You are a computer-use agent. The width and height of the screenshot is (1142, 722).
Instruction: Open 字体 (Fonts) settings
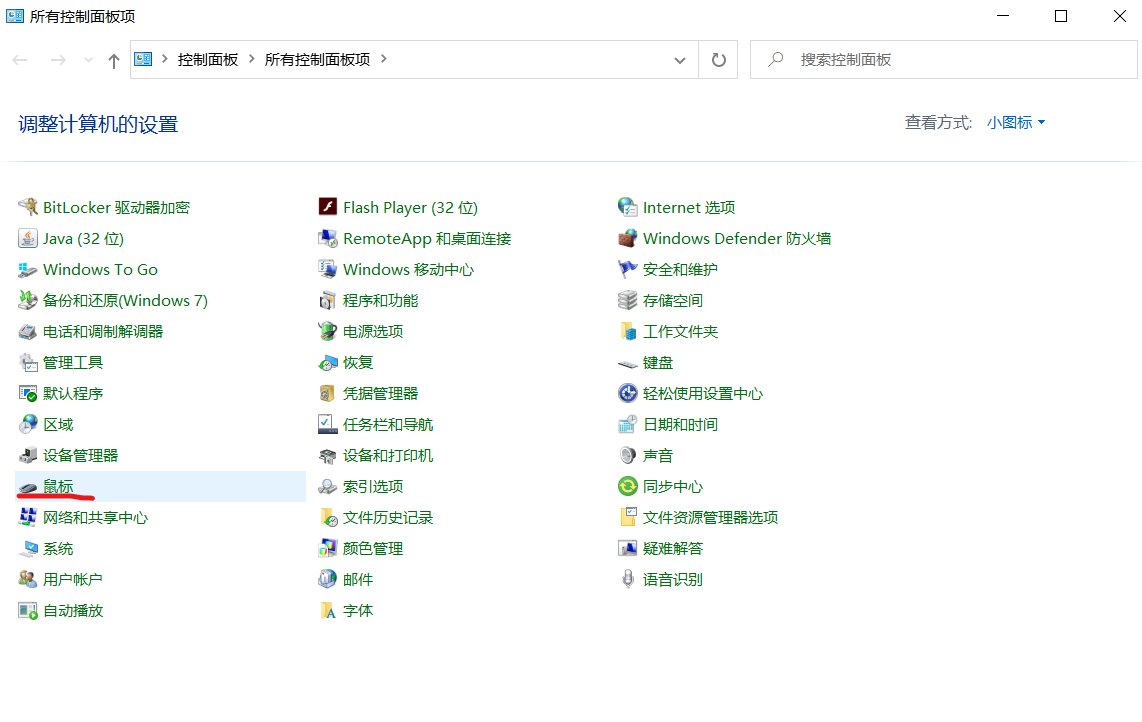(x=360, y=610)
